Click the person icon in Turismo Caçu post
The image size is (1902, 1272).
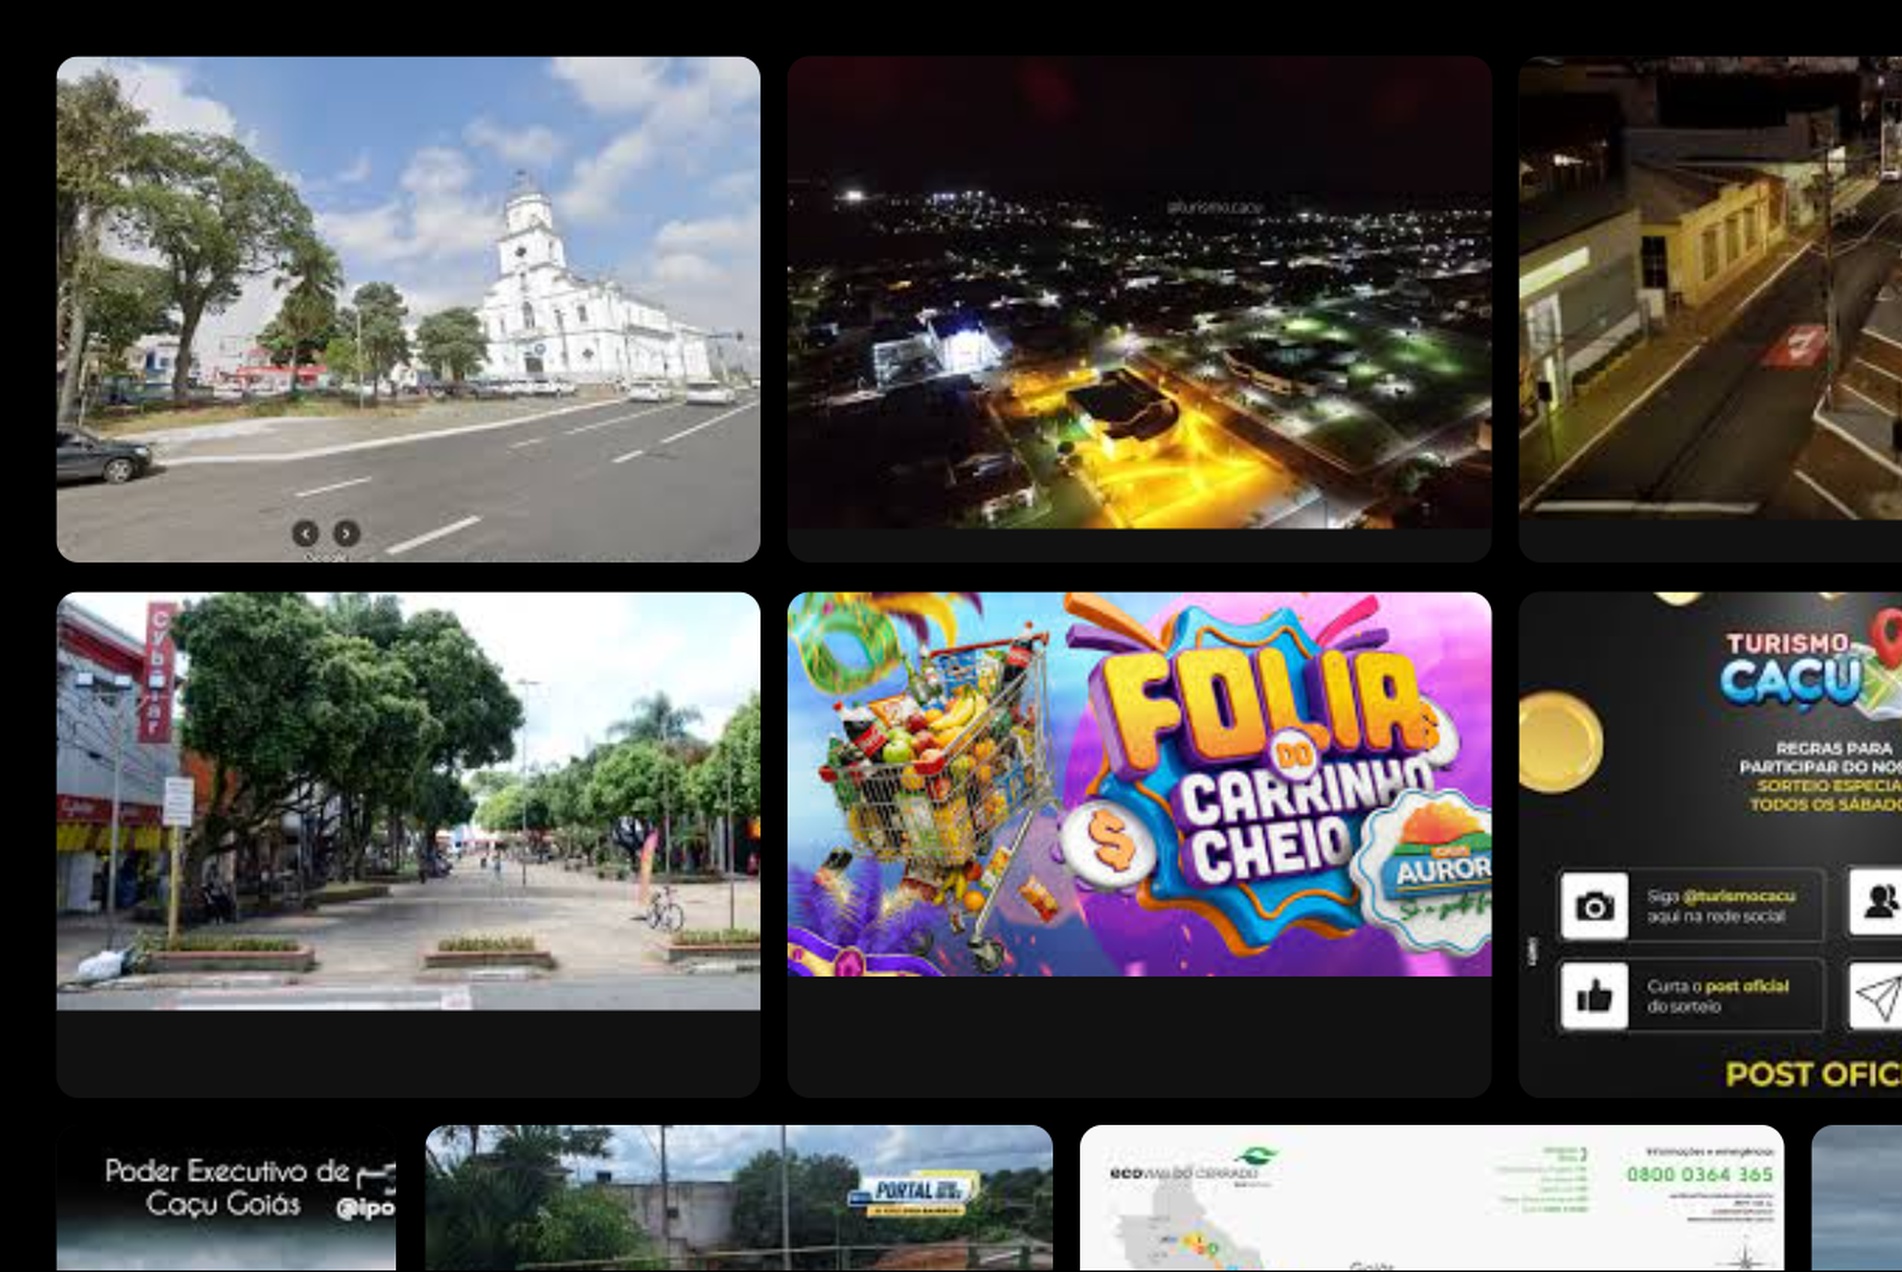tap(1877, 903)
